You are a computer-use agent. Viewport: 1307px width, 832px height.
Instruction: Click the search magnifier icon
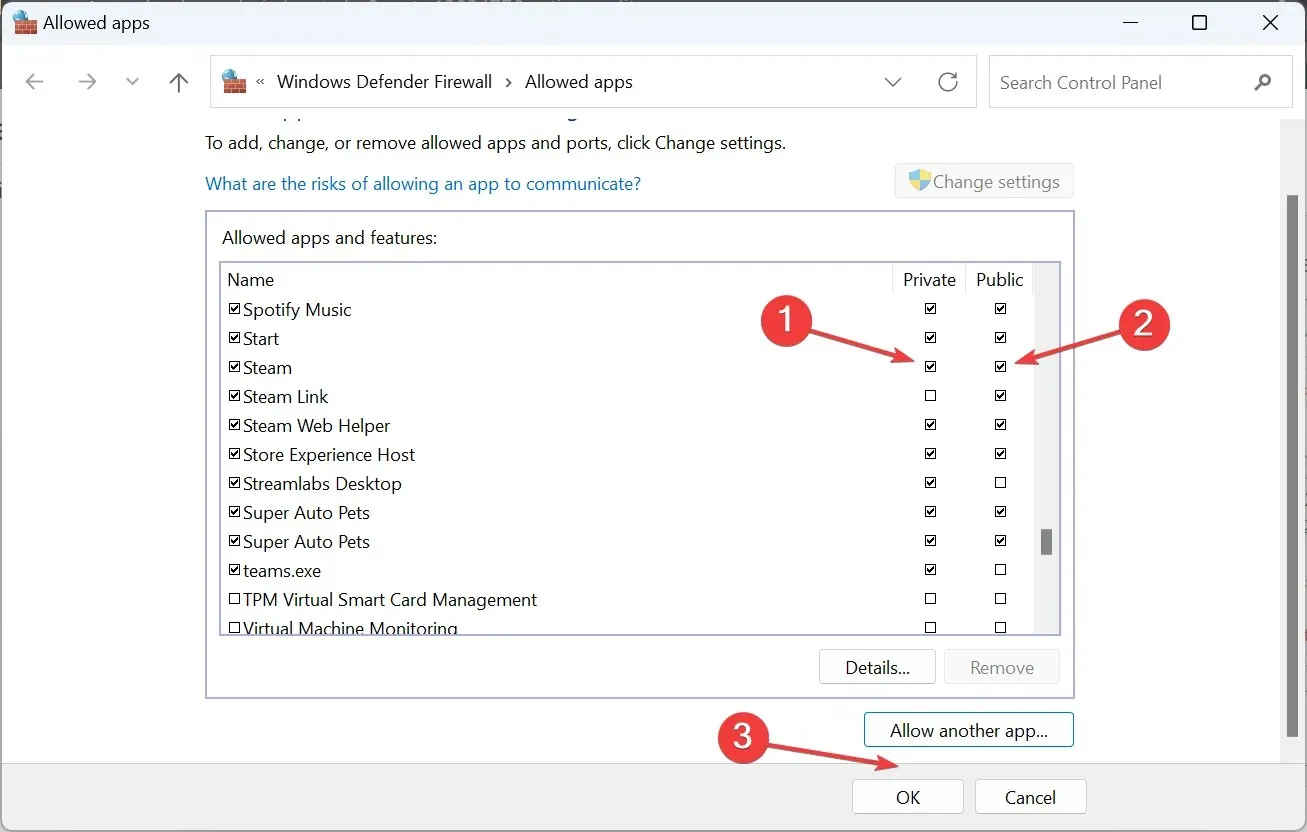pyautogui.click(x=1263, y=83)
